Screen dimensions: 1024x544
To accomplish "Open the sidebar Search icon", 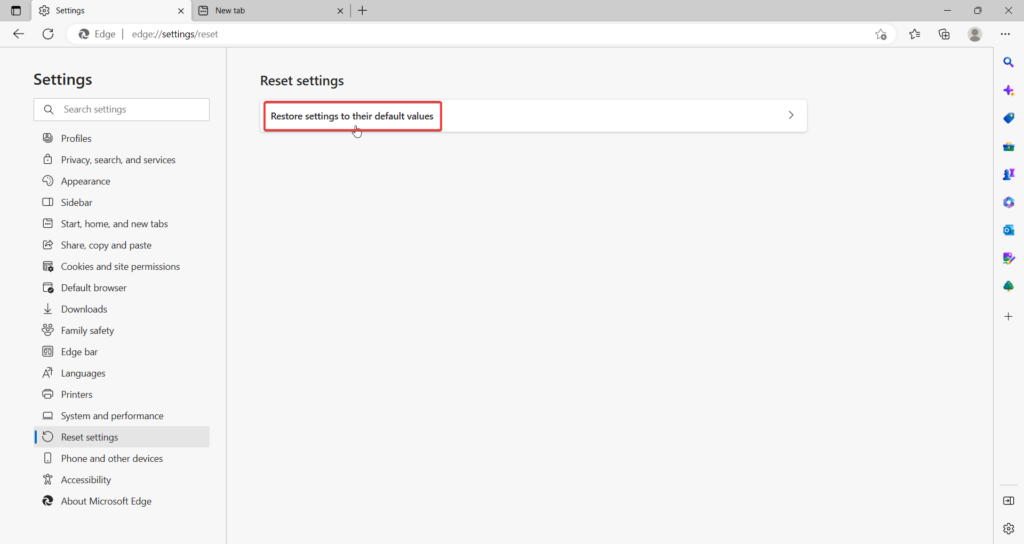I will (1008, 62).
